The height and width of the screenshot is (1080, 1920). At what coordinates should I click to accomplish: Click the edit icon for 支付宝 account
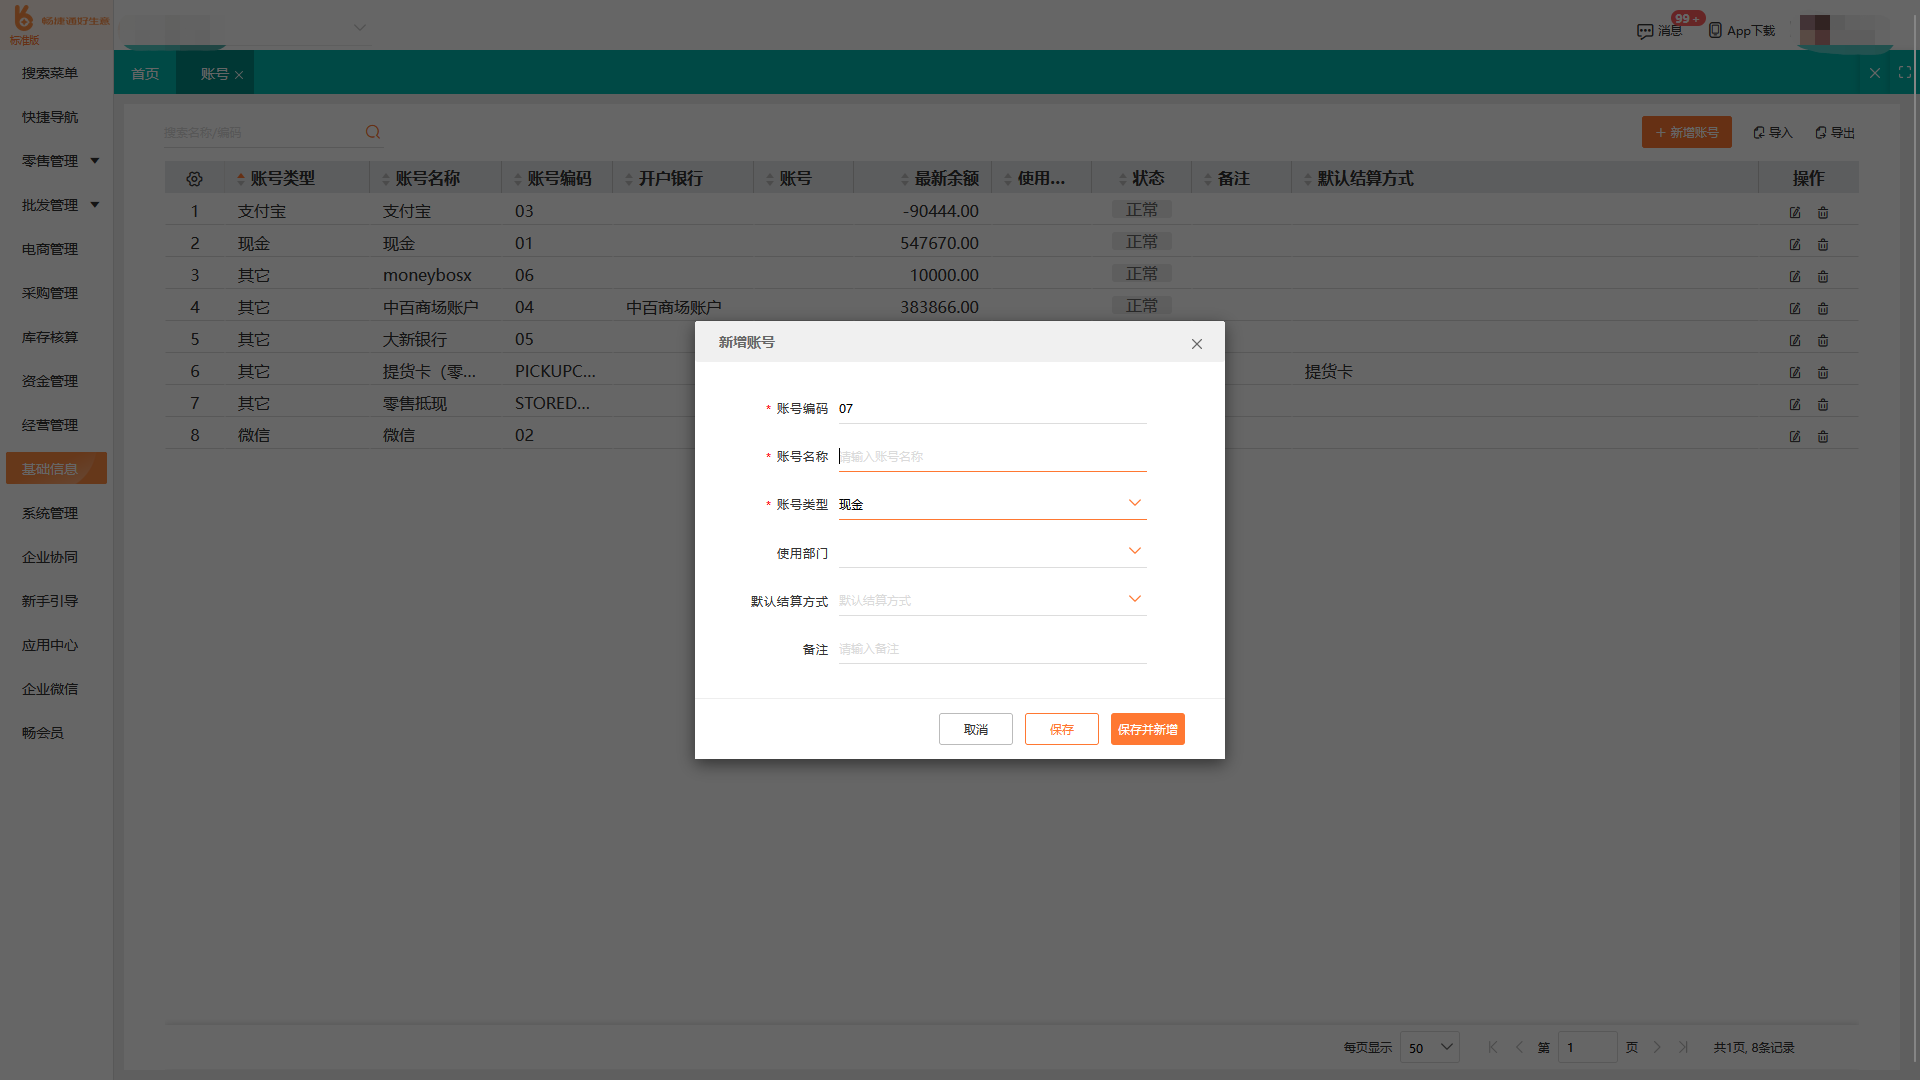(x=1795, y=212)
